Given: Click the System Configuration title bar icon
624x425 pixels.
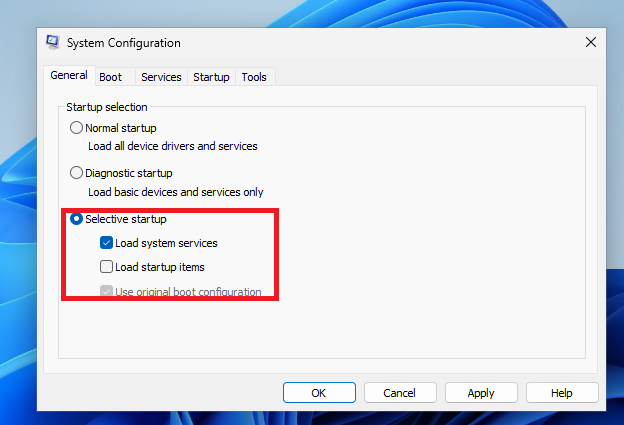Looking at the screenshot, I should pyautogui.click(x=53, y=42).
